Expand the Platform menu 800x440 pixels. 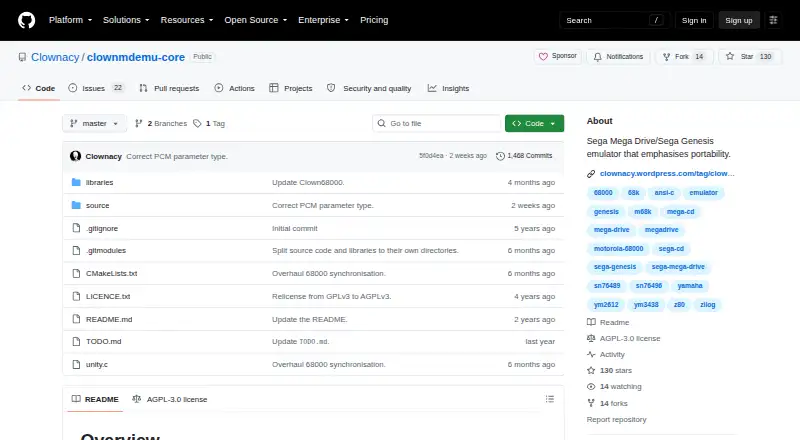point(70,20)
